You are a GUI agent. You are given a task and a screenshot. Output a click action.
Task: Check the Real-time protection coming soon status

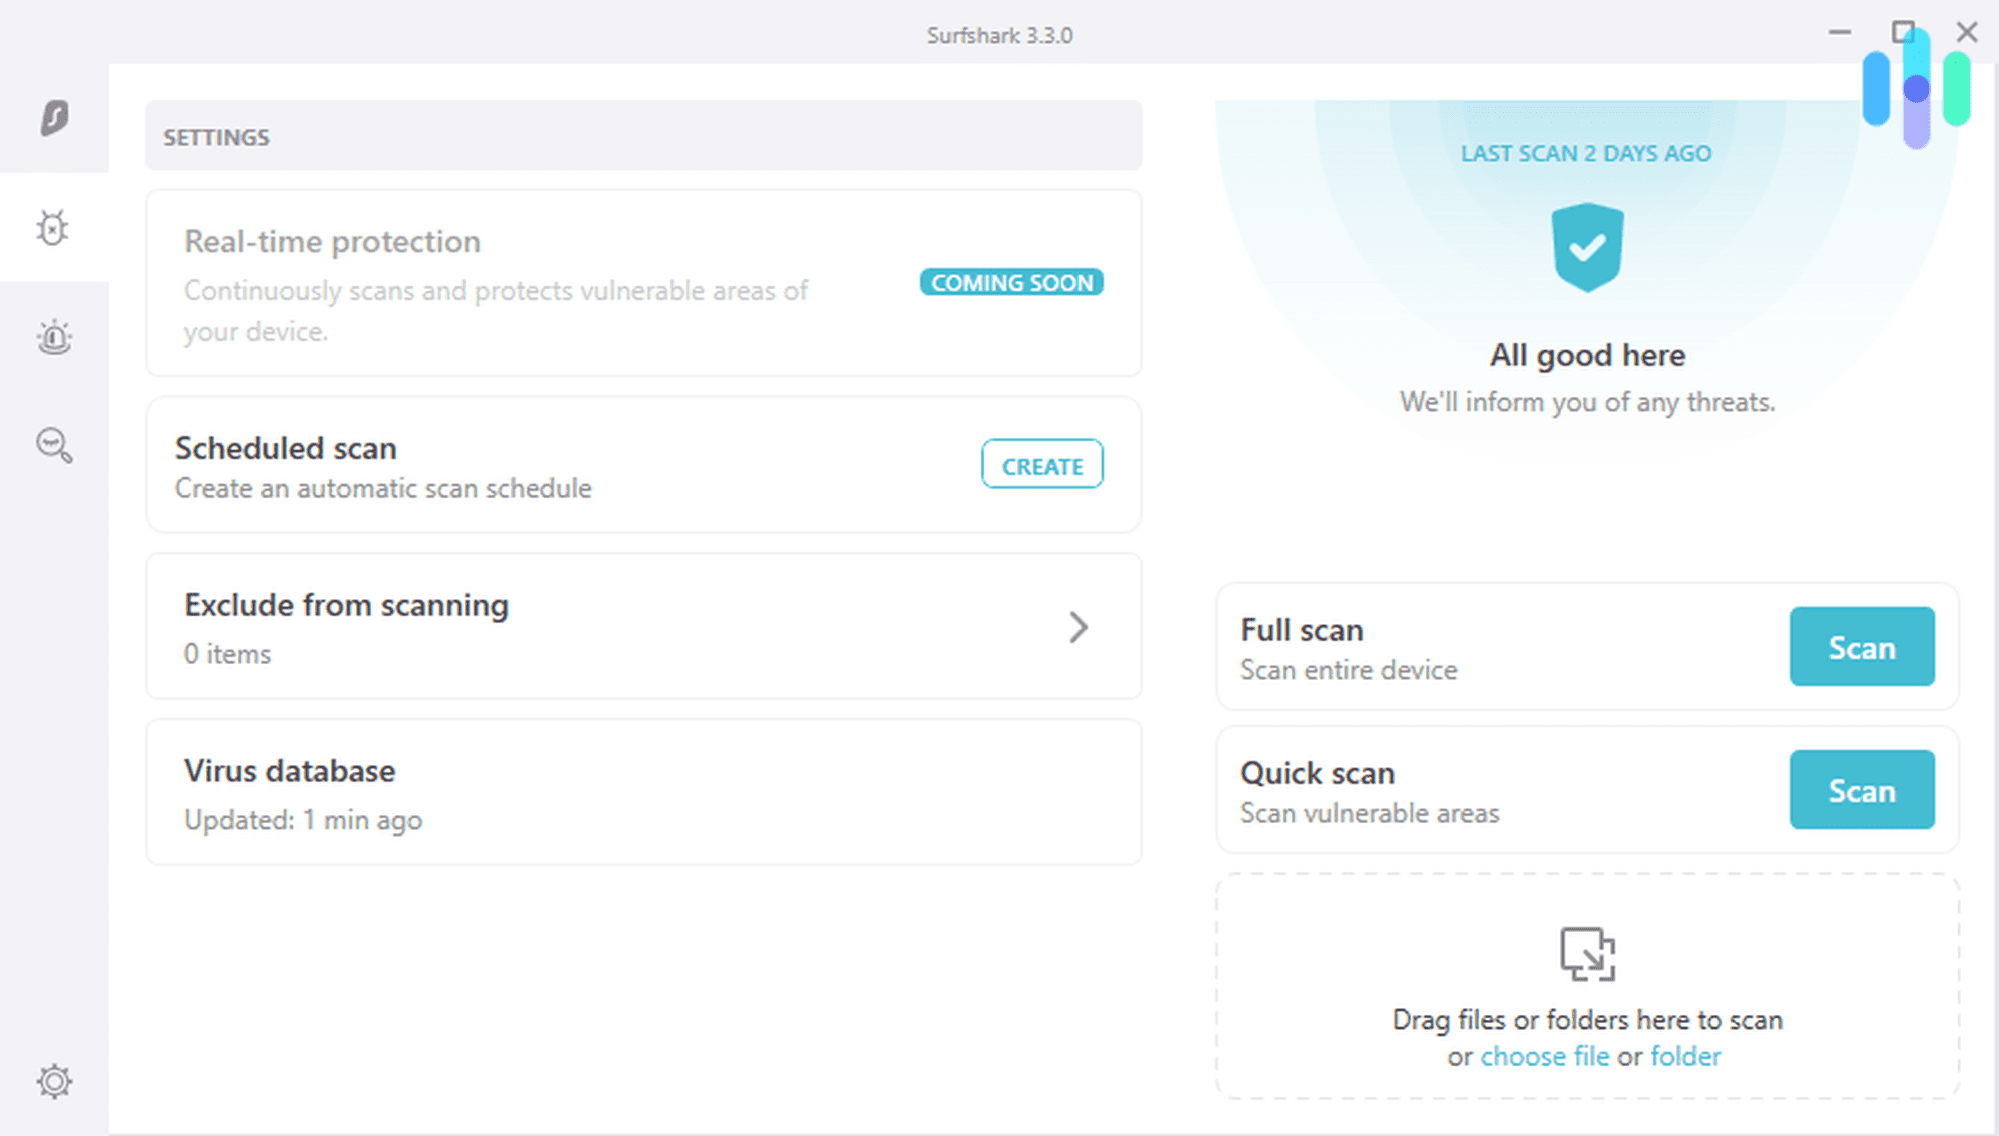(1010, 283)
